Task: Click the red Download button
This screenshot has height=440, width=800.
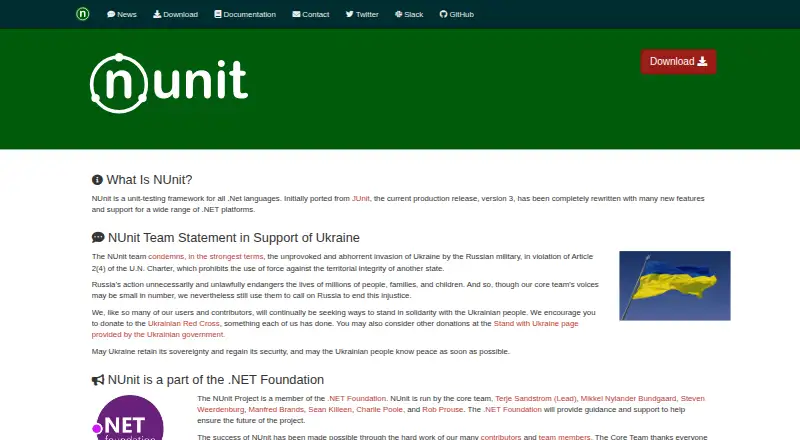Action: [x=679, y=62]
